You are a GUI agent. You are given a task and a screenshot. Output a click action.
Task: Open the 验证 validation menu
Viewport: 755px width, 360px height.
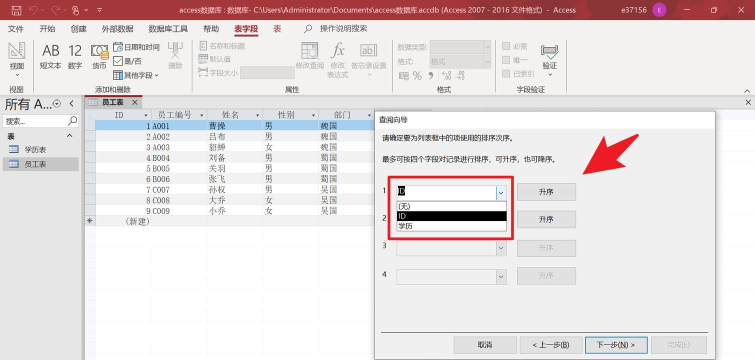click(549, 60)
